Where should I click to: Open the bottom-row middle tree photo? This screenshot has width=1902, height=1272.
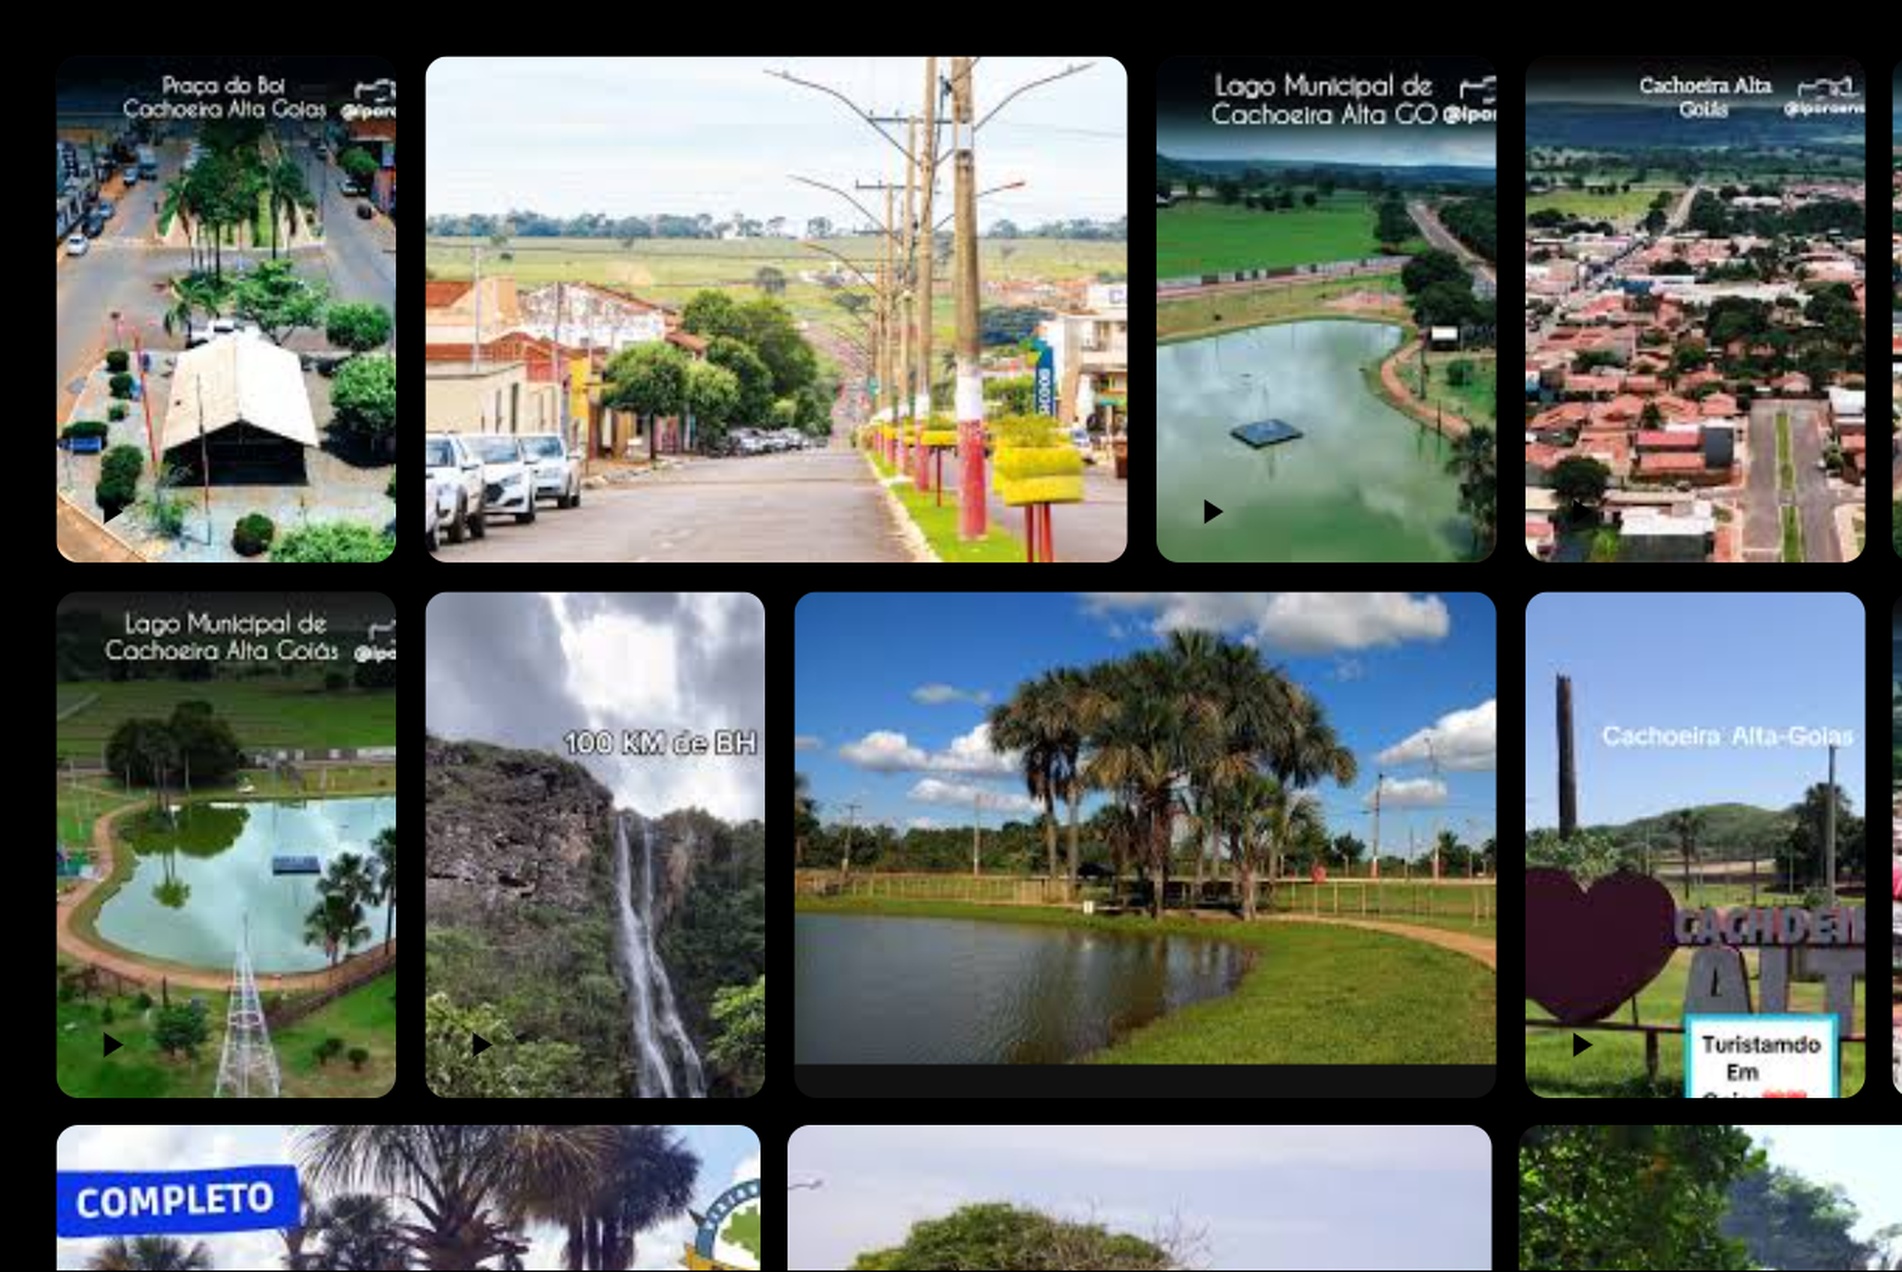1139,1200
